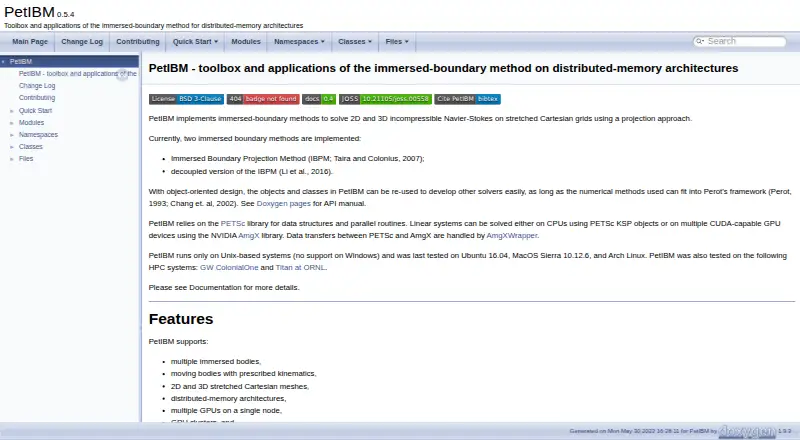Select Change Log in sidebar tree
This screenshot has height=440, width=800.
click(x=37, y=86)
